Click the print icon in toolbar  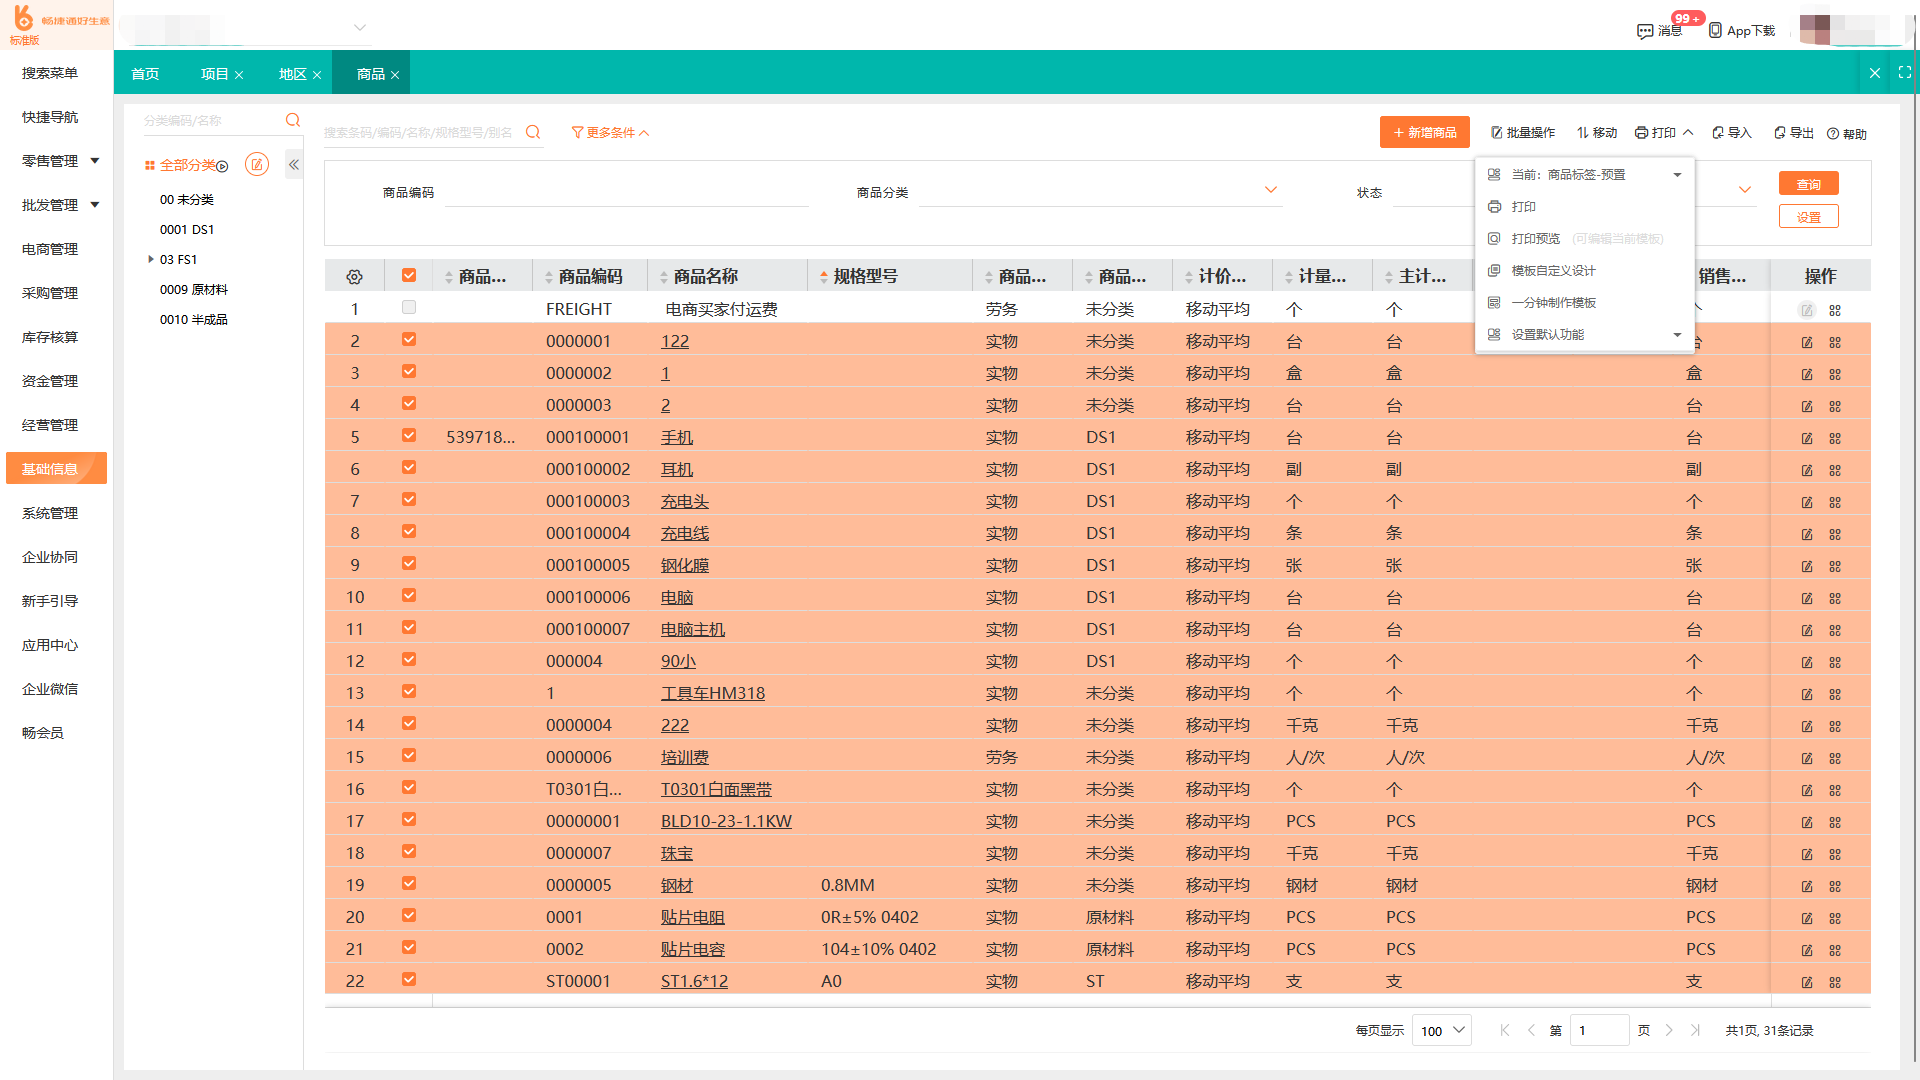(x=1643, y=132)
